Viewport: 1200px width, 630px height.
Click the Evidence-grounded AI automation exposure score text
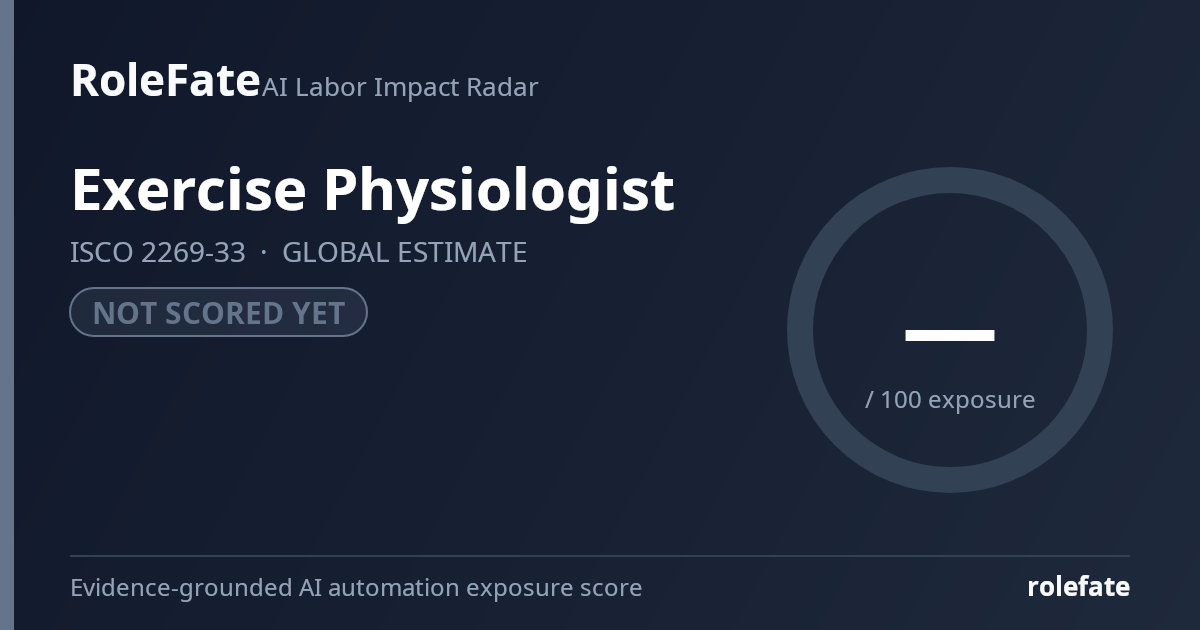point(356,588)
